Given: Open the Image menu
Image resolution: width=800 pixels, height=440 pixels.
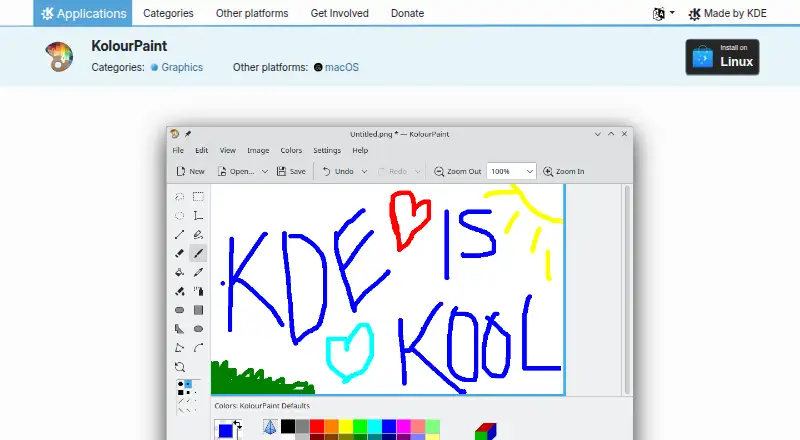Looking at the screenshot, I should tap(258, 151).
